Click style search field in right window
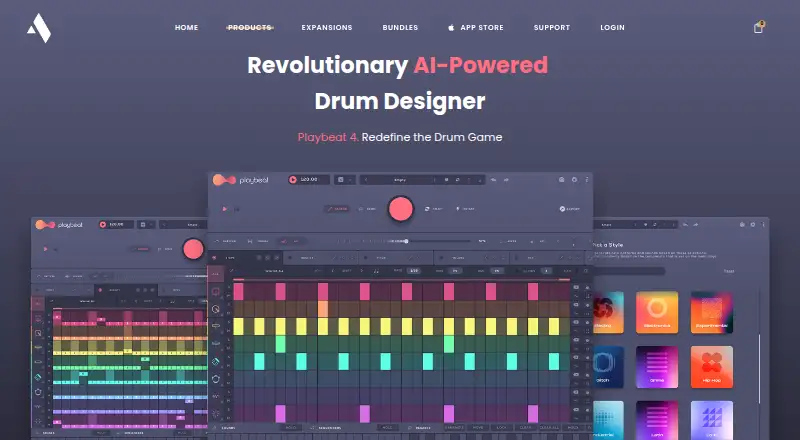Image resolution: width=800 pixels, height=440 pixels. tap(629, 272)
